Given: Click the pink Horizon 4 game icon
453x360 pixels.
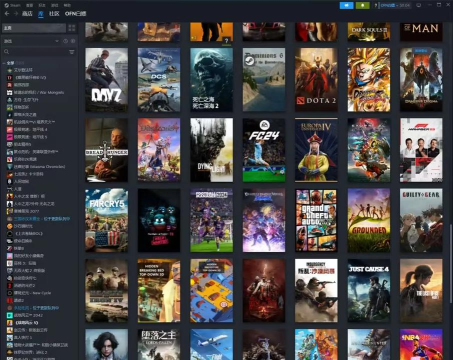Looking at the screenshot, I should (10, 129).
